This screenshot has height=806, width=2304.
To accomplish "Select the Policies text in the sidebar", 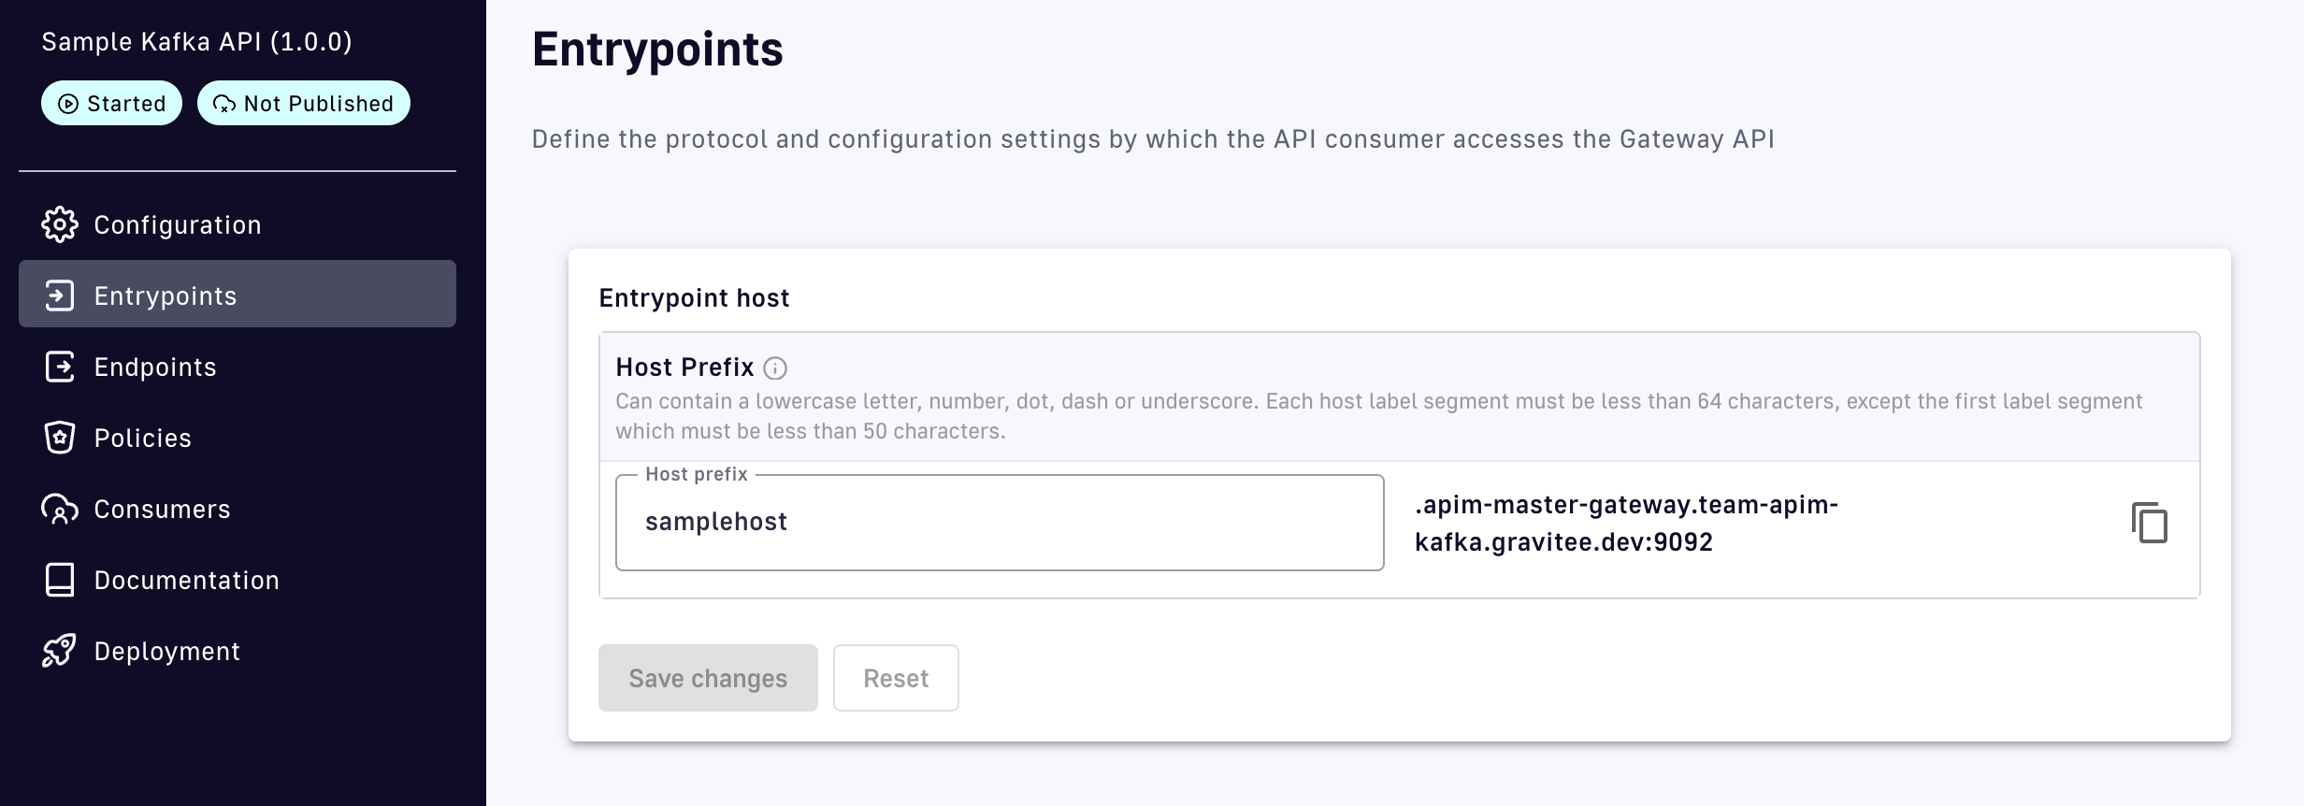I will coord(143,438).
